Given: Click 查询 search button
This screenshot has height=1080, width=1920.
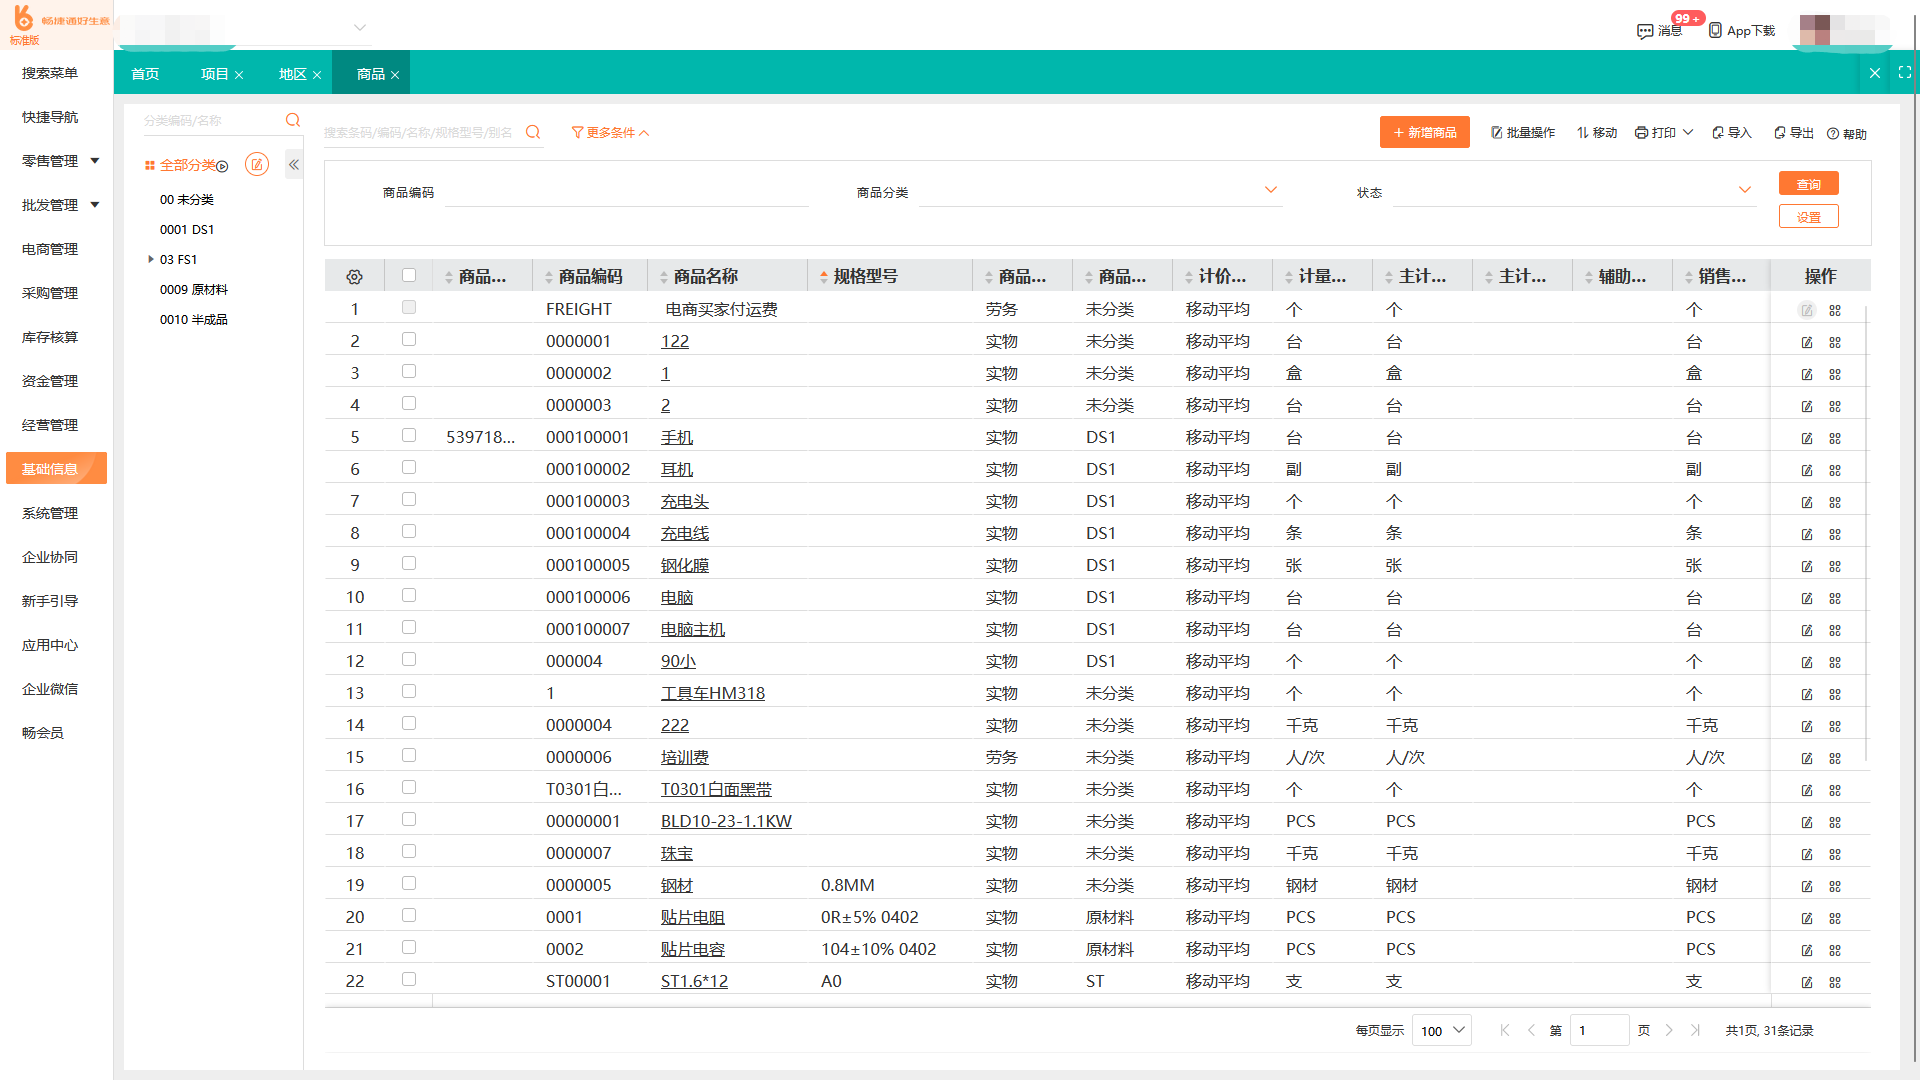Looking at the screenshot, I should click(1808, 183).
